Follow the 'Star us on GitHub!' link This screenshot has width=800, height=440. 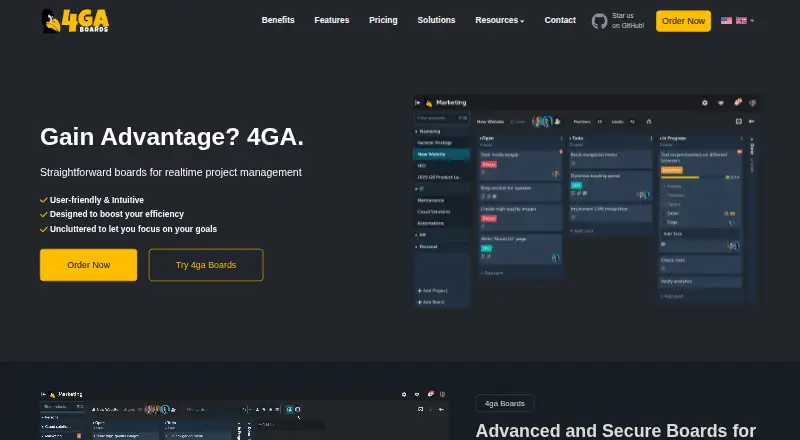628,20
